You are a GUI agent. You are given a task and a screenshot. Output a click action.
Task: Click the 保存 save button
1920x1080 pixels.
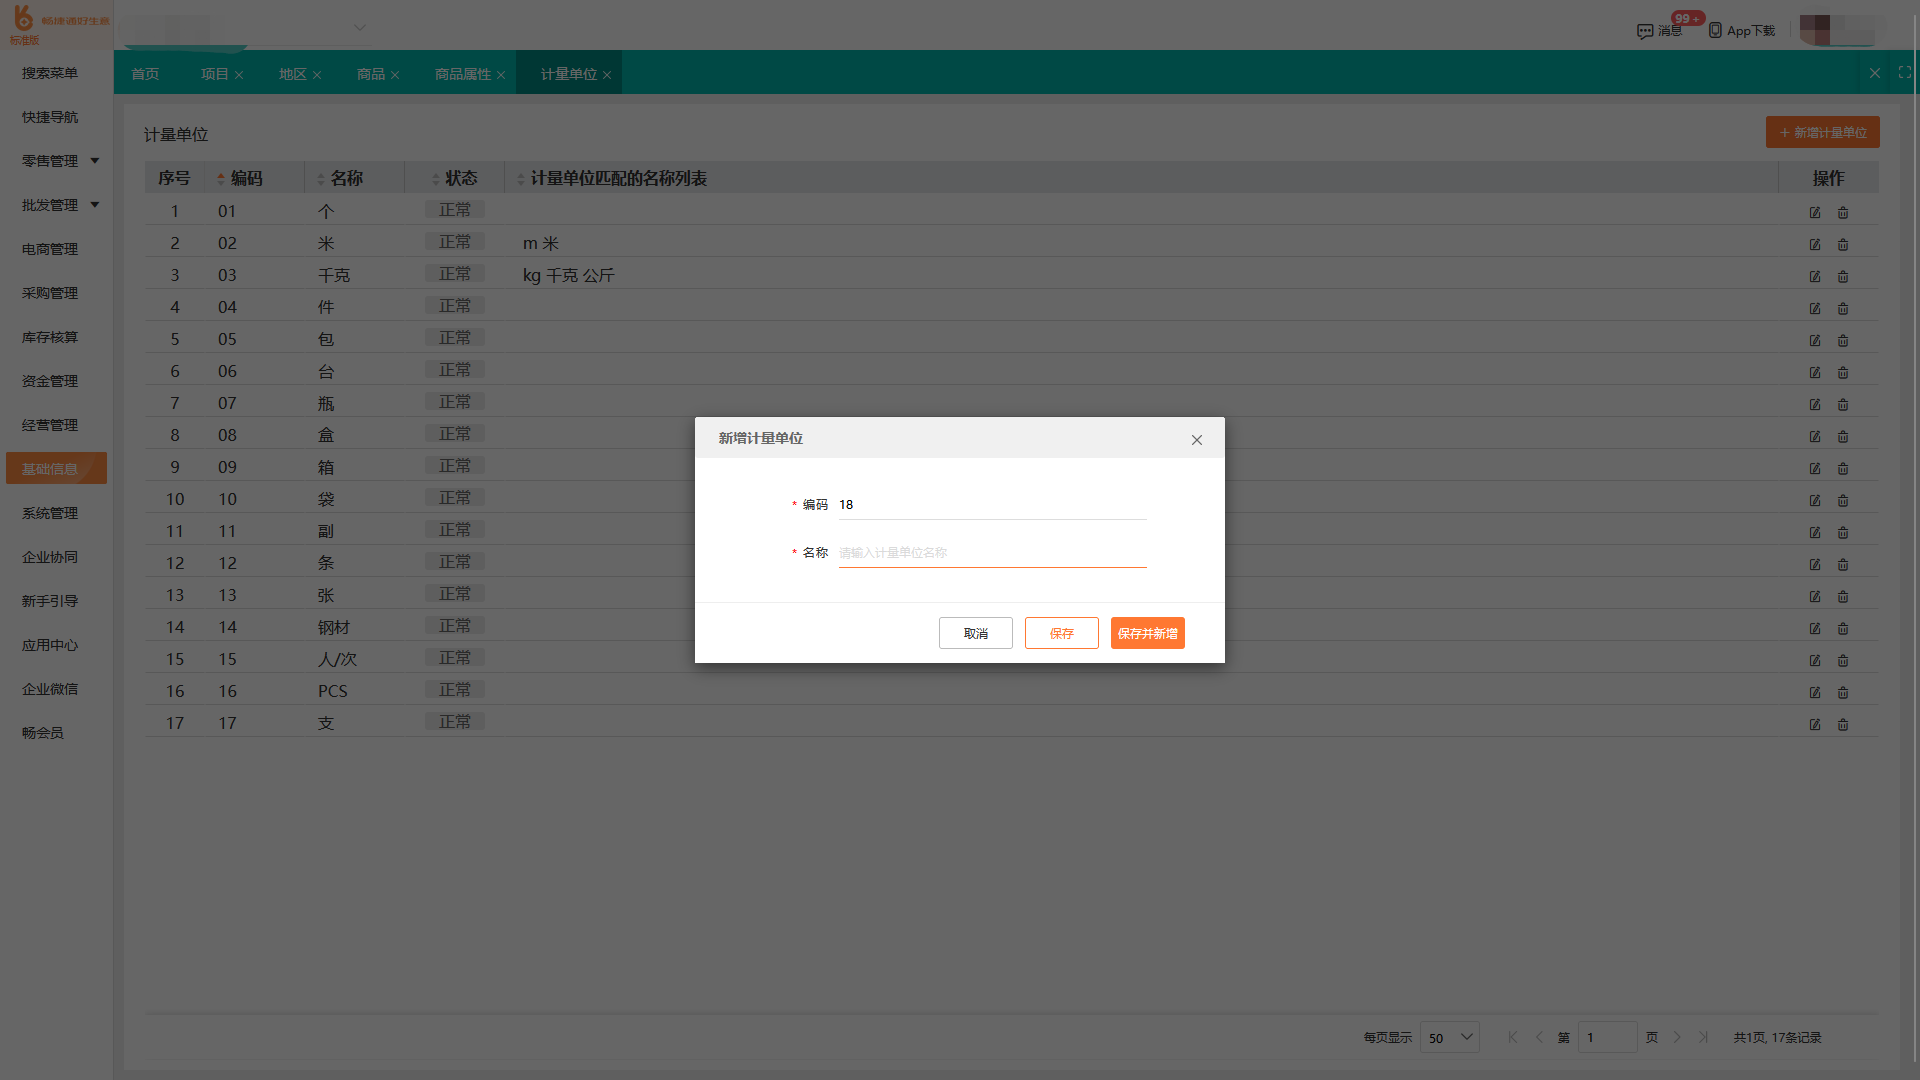pyautogui.click(x=1062, y=633)
